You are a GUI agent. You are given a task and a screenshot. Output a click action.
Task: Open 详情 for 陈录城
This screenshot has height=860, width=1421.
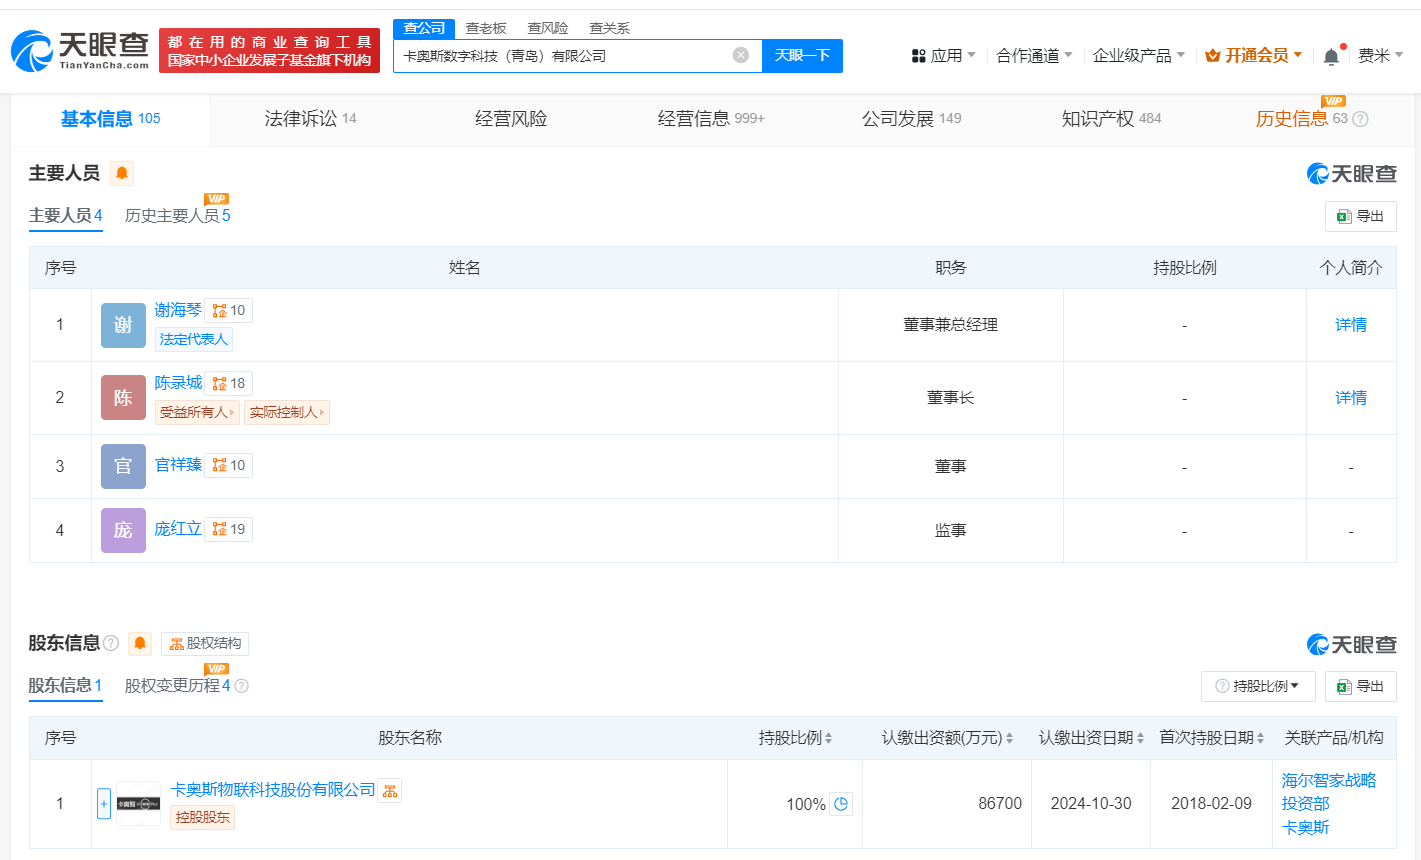pos(1350,398)
